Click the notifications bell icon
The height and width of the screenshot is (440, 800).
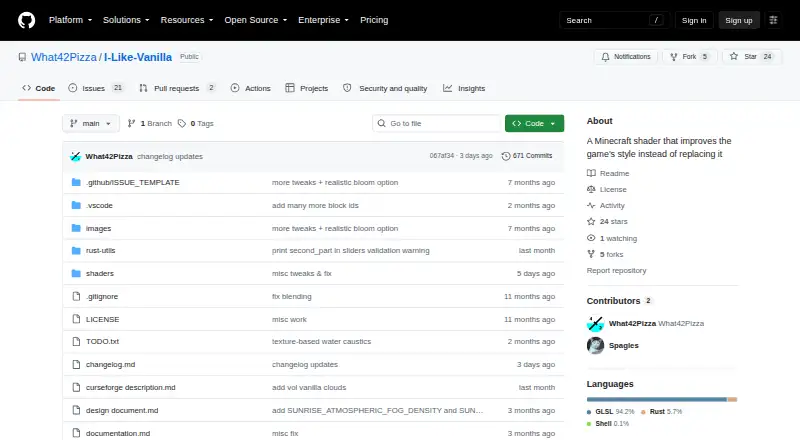click(x=605, y=57)
